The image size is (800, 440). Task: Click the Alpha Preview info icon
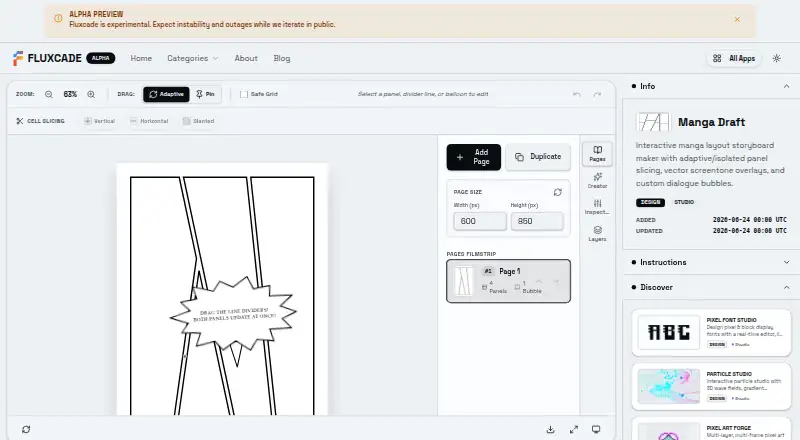[x=58, y=19]
